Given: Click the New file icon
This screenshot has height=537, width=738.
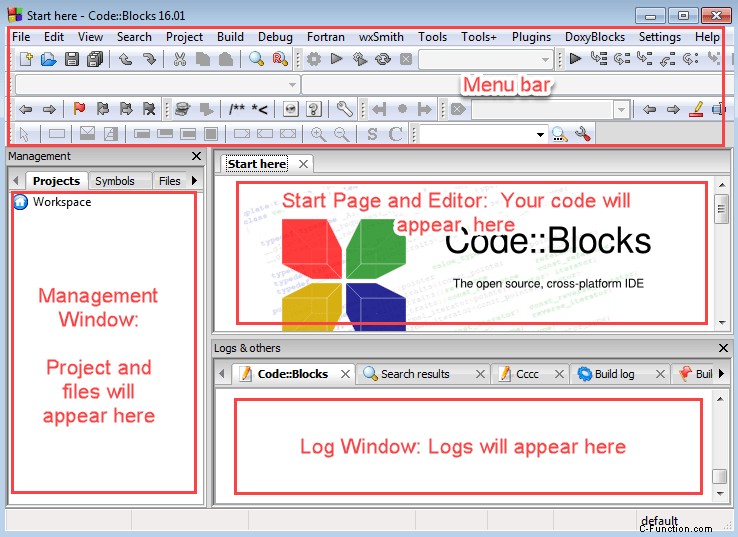Looking at the screenshot, I should click(x=26, y=59).
